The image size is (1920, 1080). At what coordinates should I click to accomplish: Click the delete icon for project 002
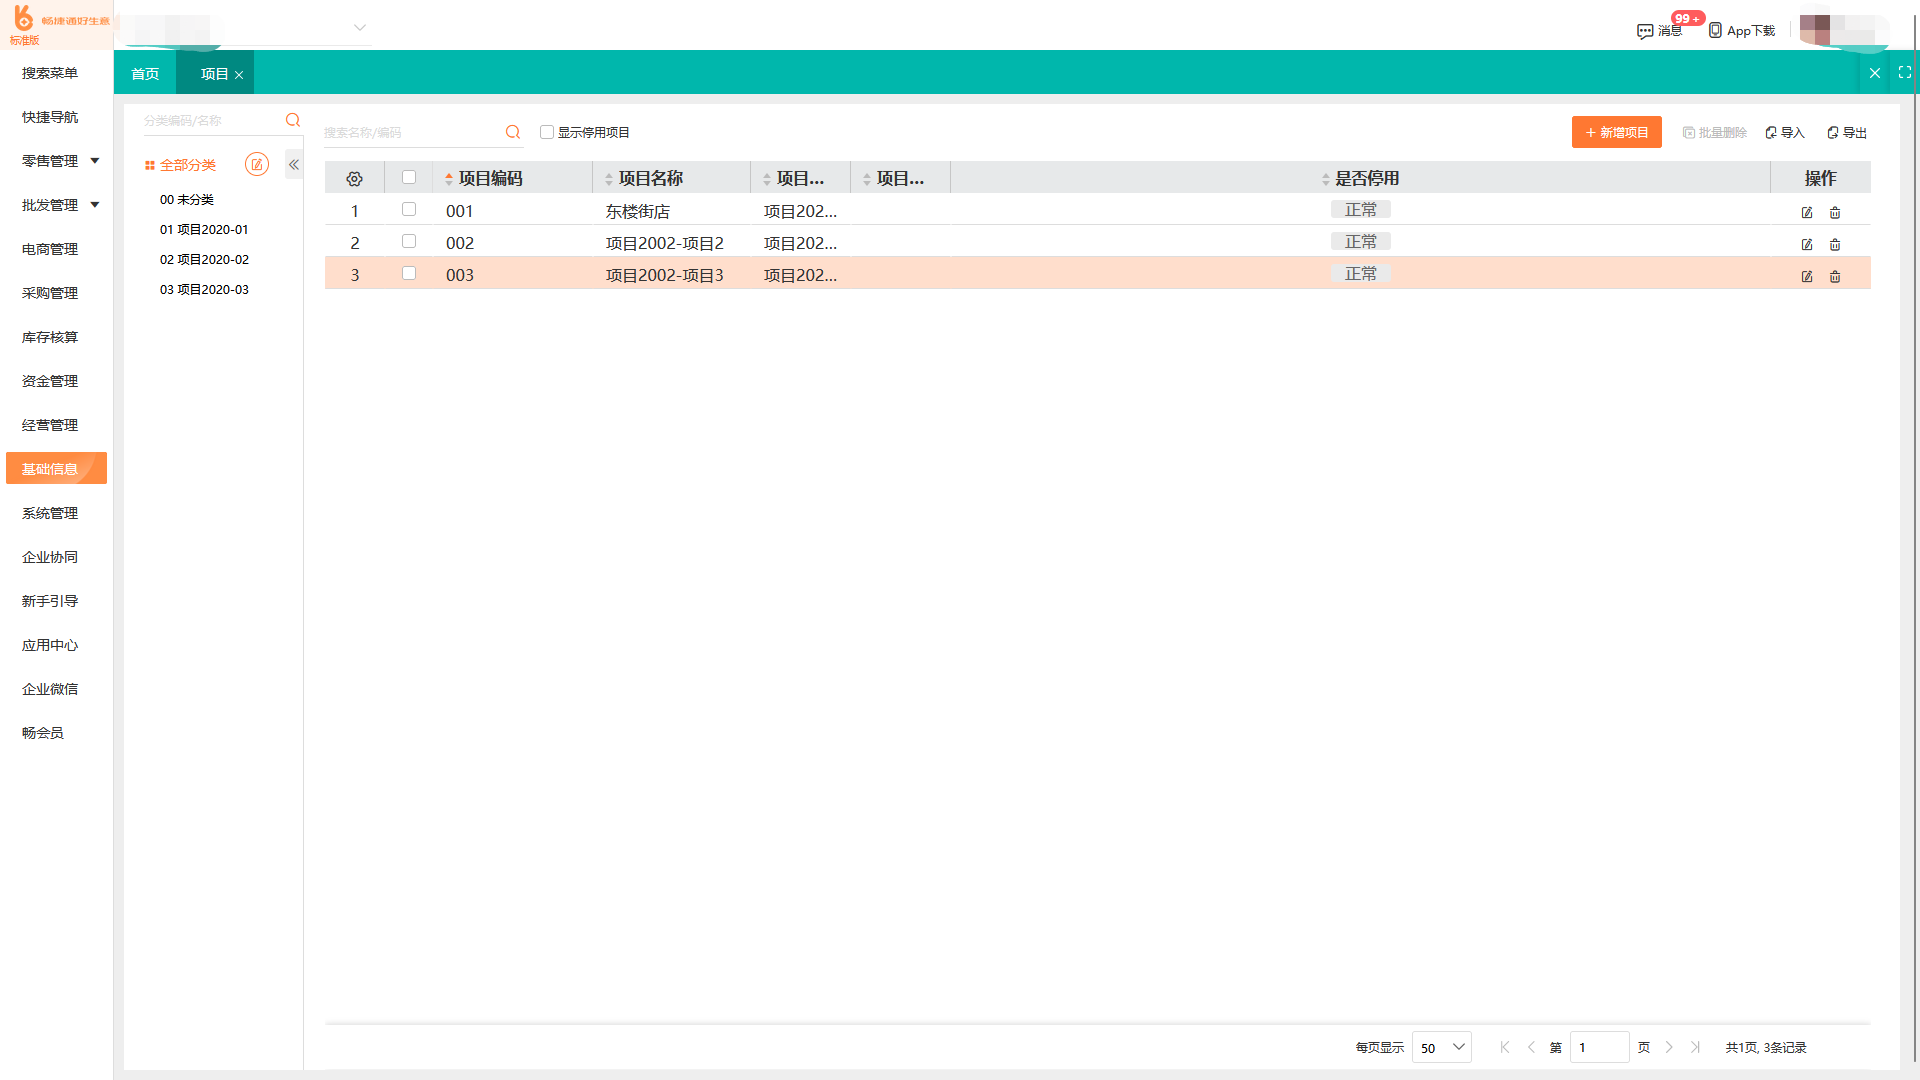[1834, 241]
